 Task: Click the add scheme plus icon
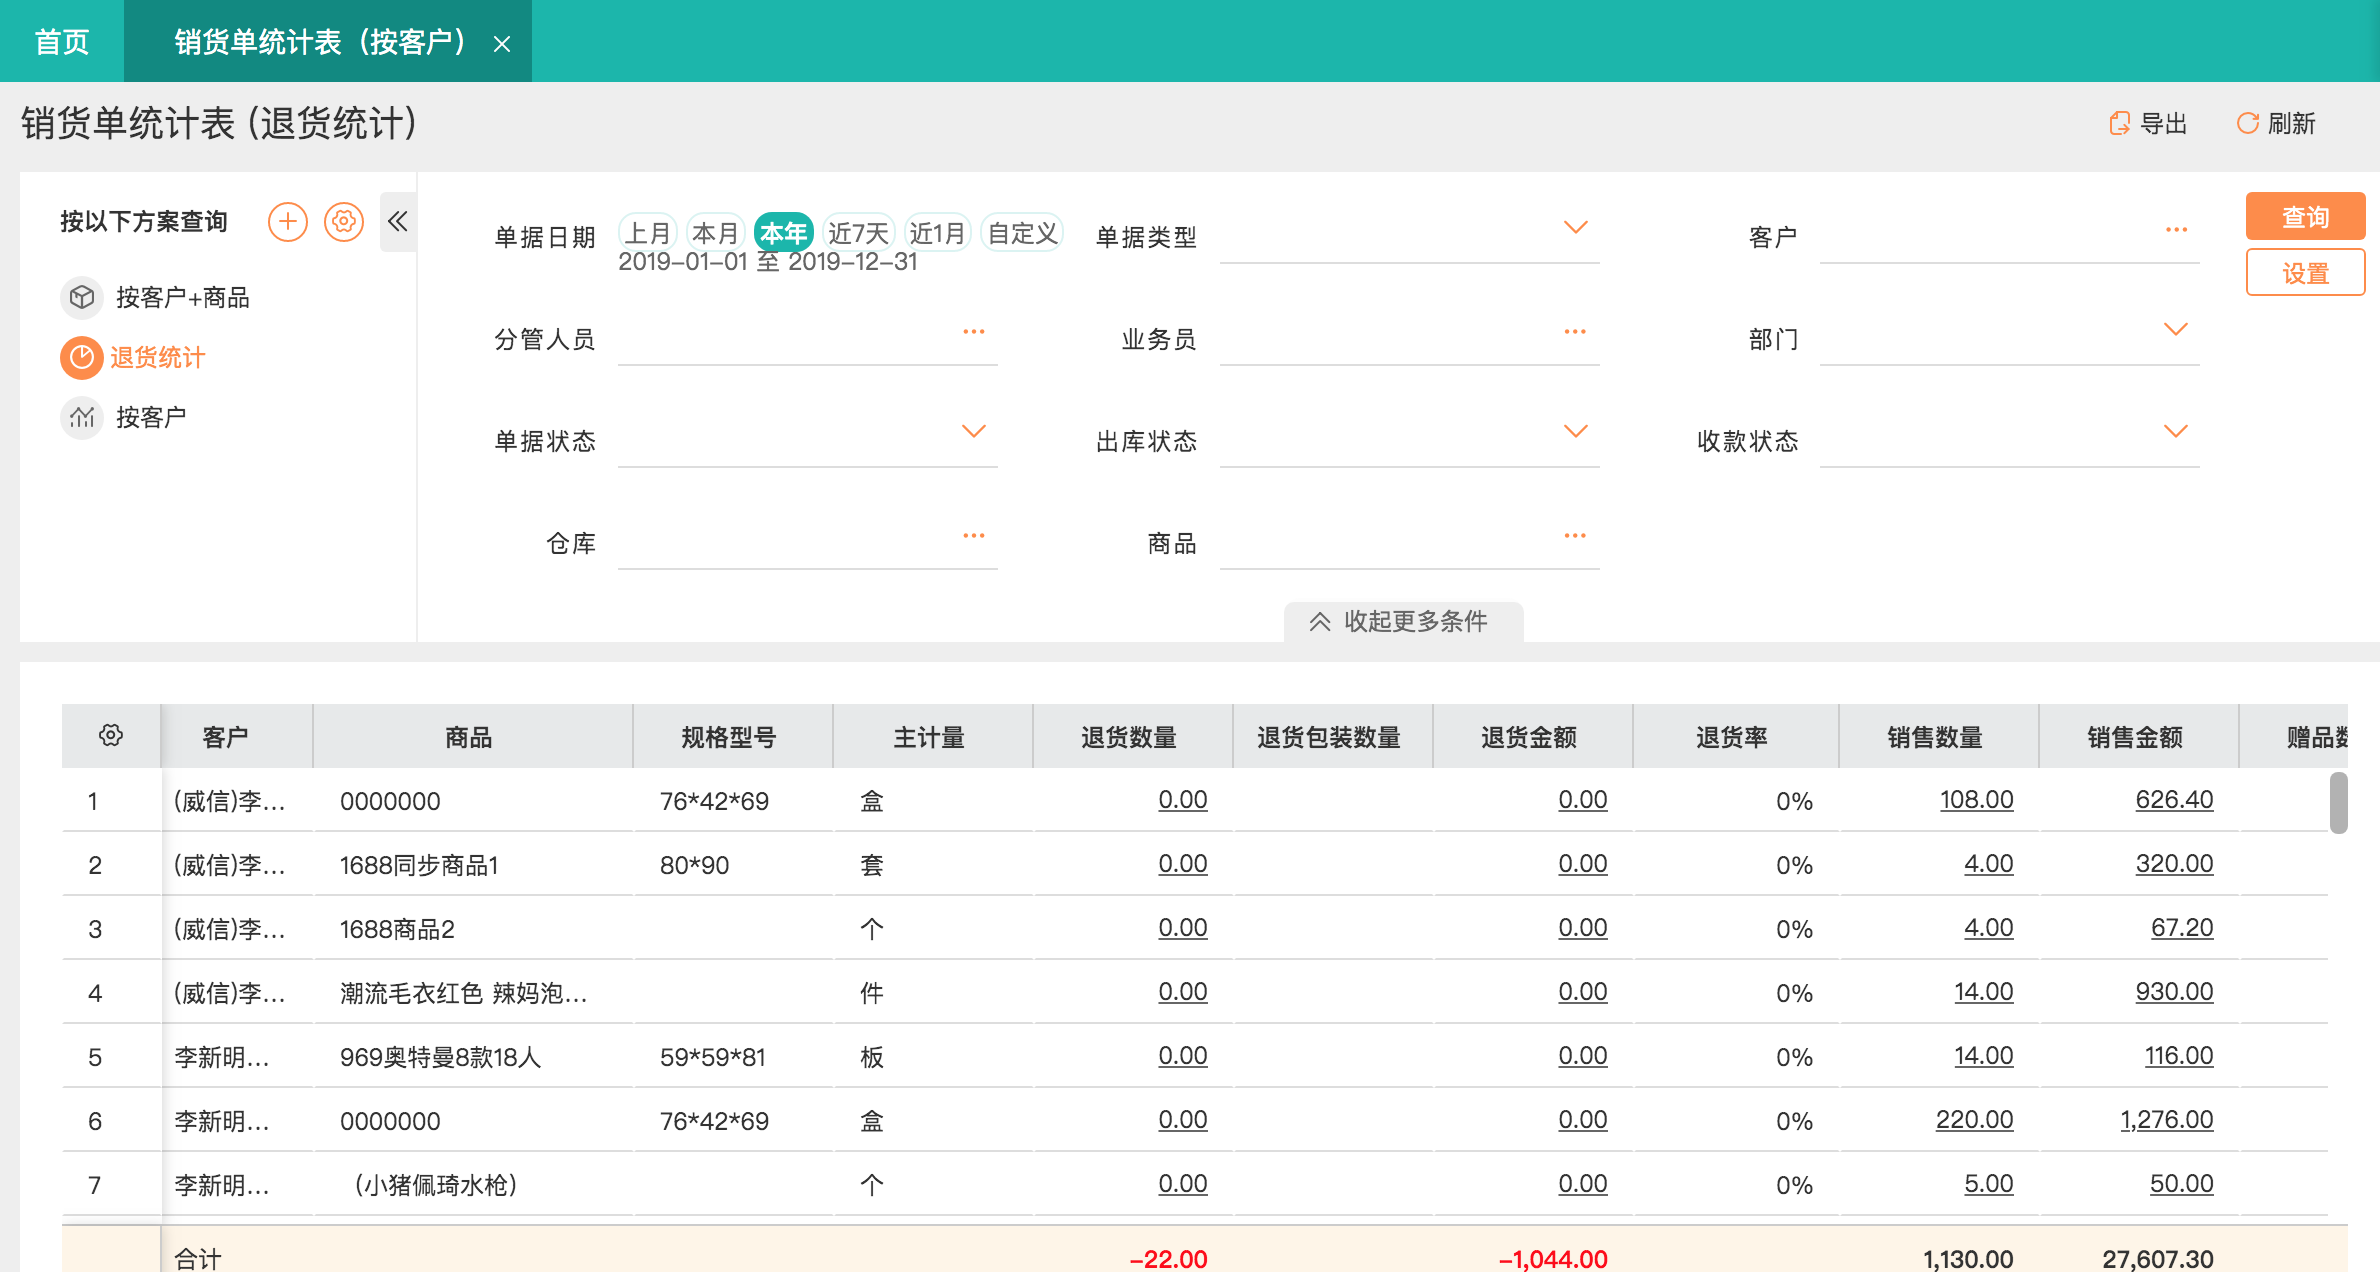288,222
